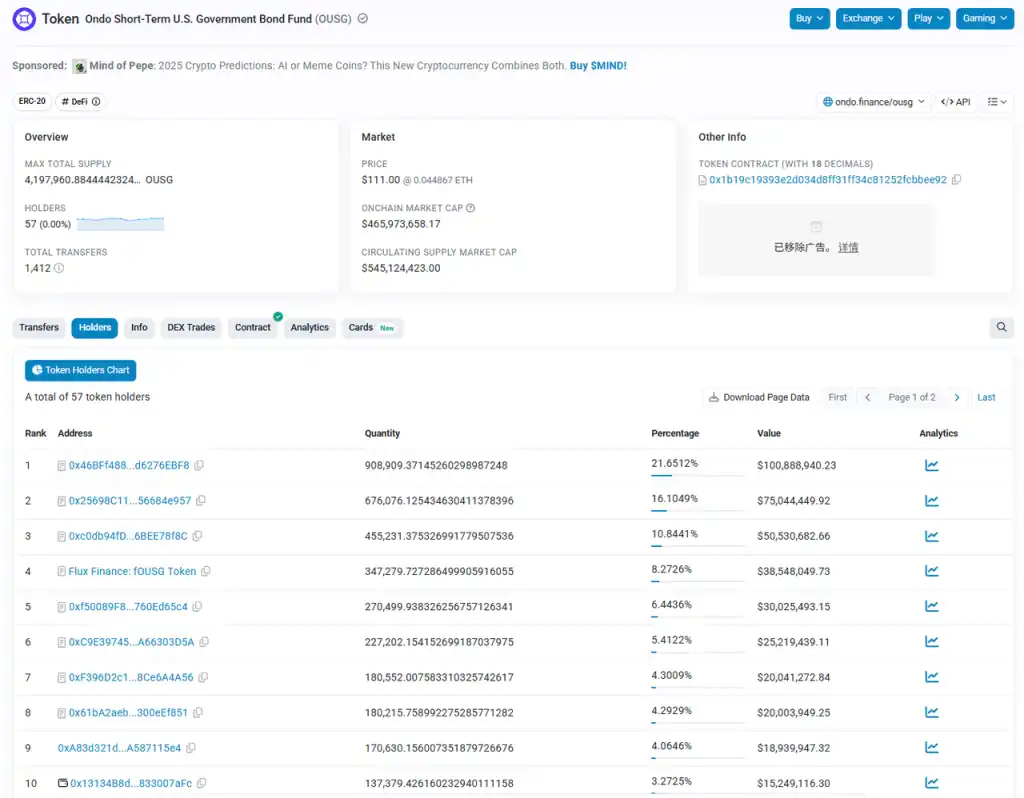Image resolution: width=1024 pixels, height=798 pixels.
Task: Copy the token contract address
Action: coord(957,180)
